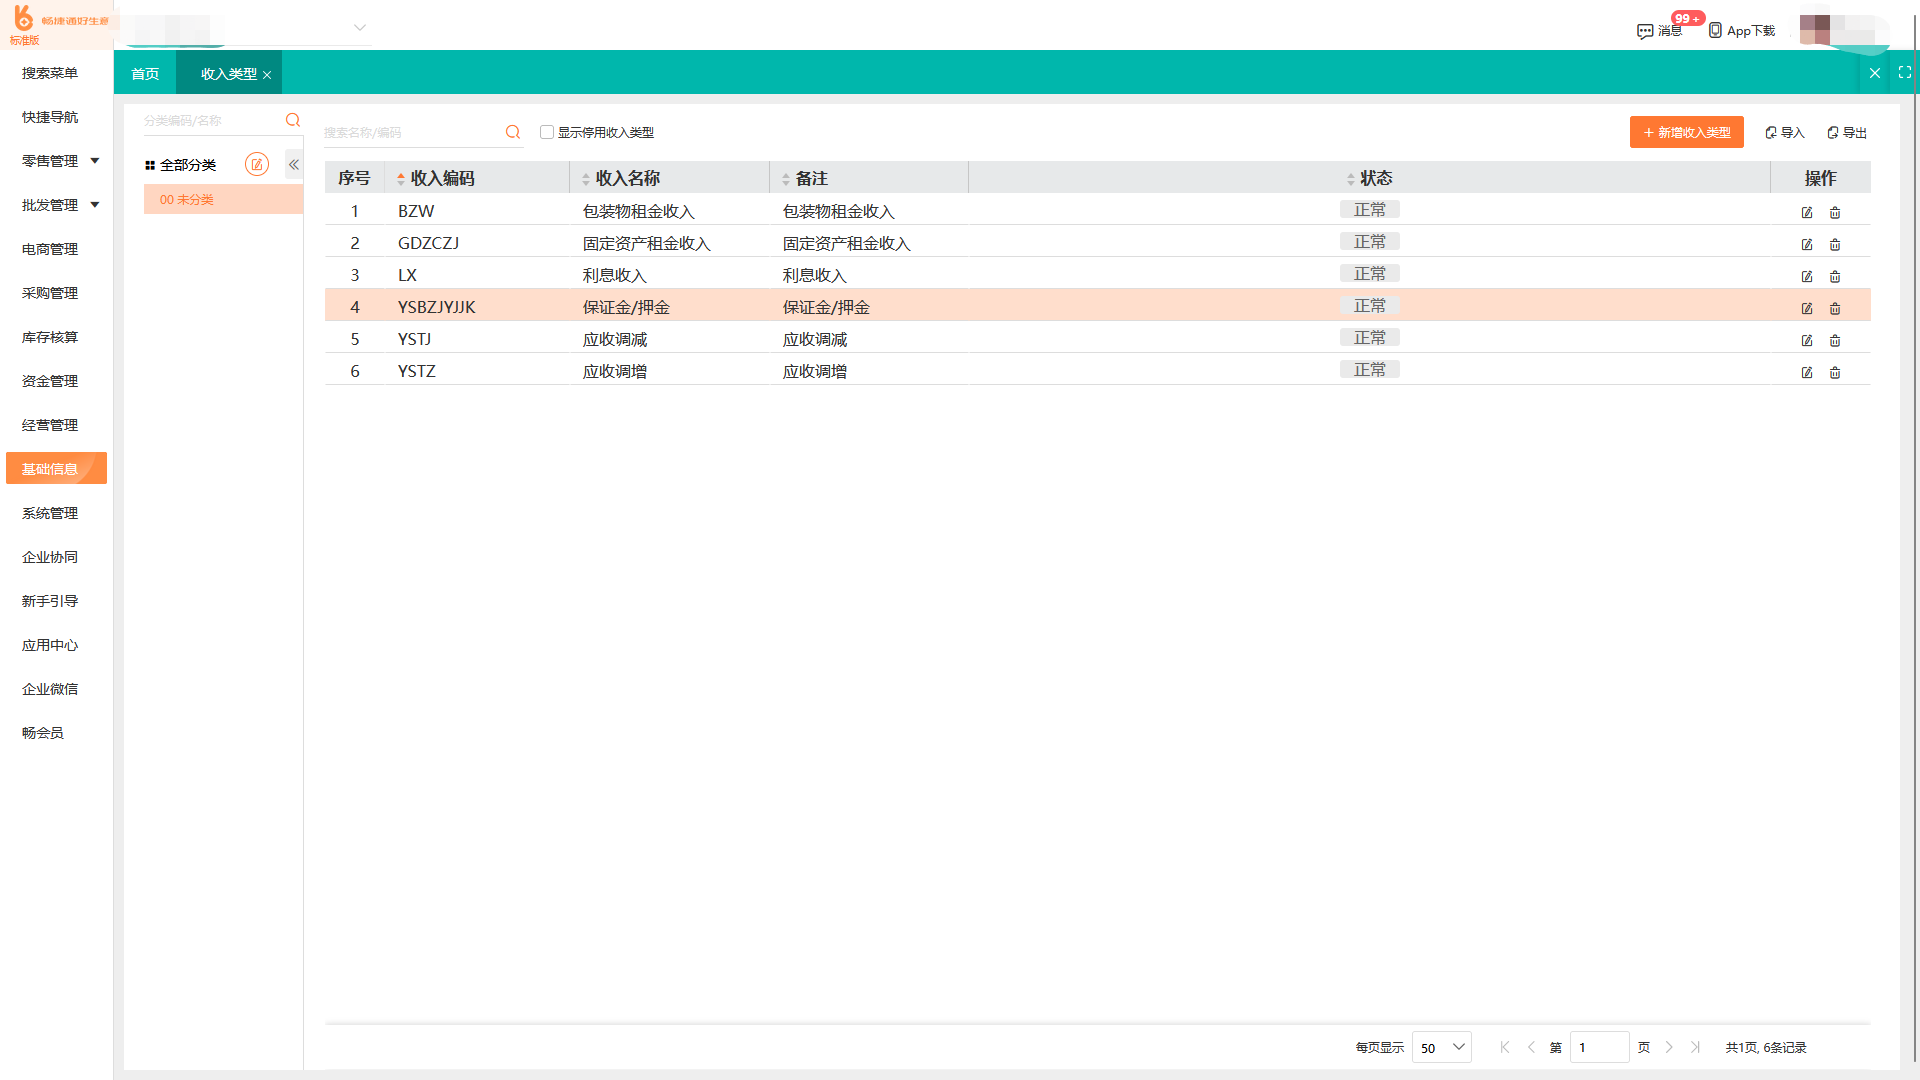Image resolution: width=1920 pixels, height=1080 pixels.
Task: Click the edit icon for LX entry
Action: [x=1807, y=274]
